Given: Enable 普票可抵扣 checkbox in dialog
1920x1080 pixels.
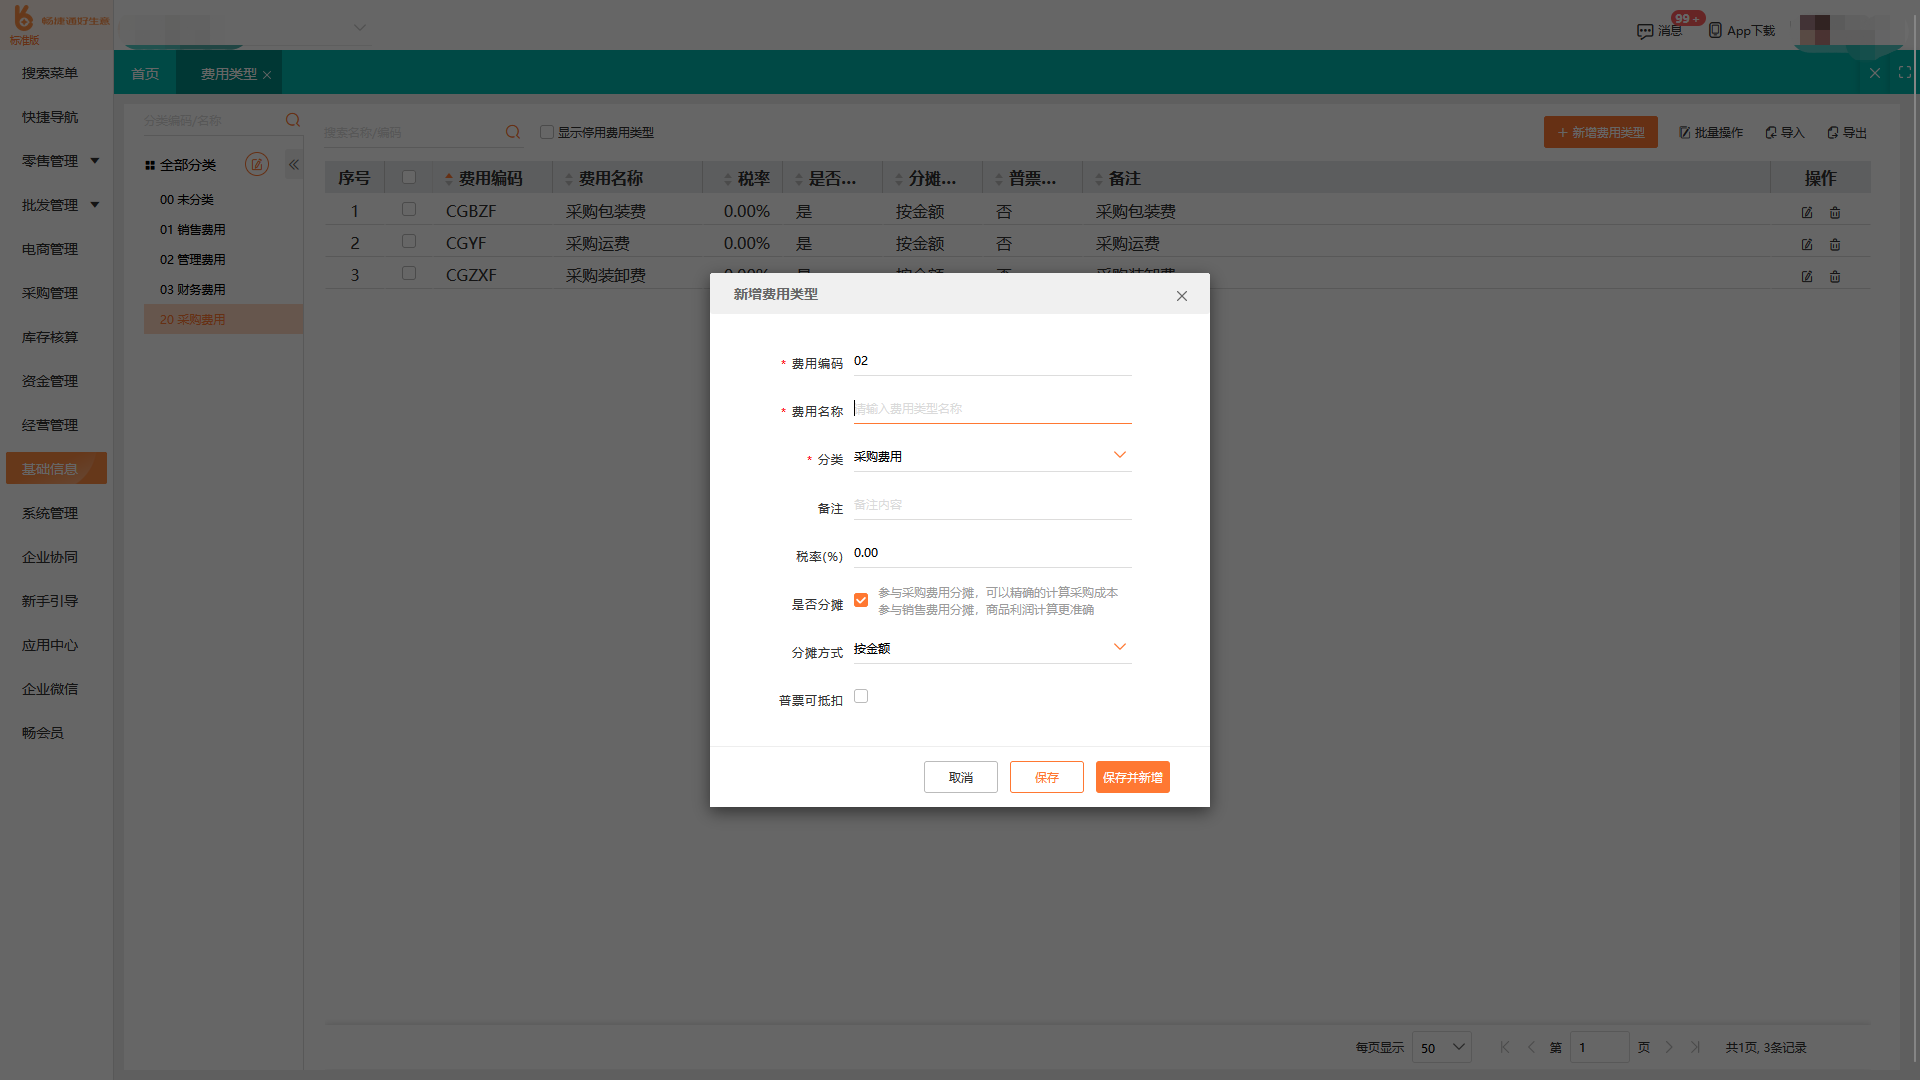Looking at the screenshot, I should pyautogui.click(x=860, y=695).
